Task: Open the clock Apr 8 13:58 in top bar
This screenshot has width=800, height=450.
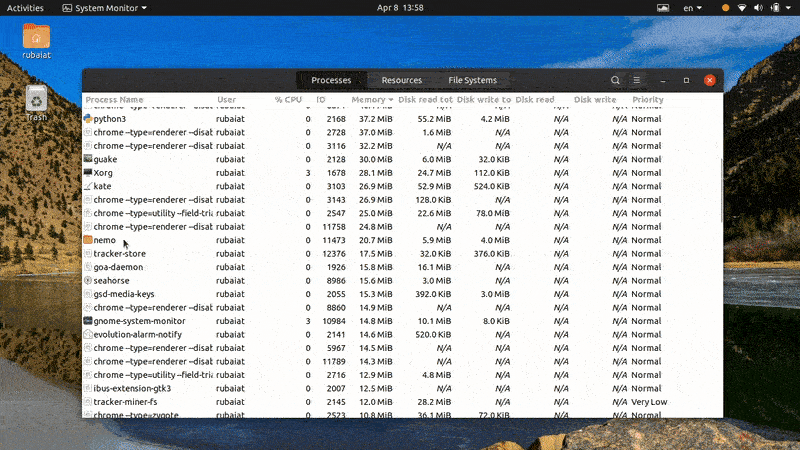Action: [400, 8]
